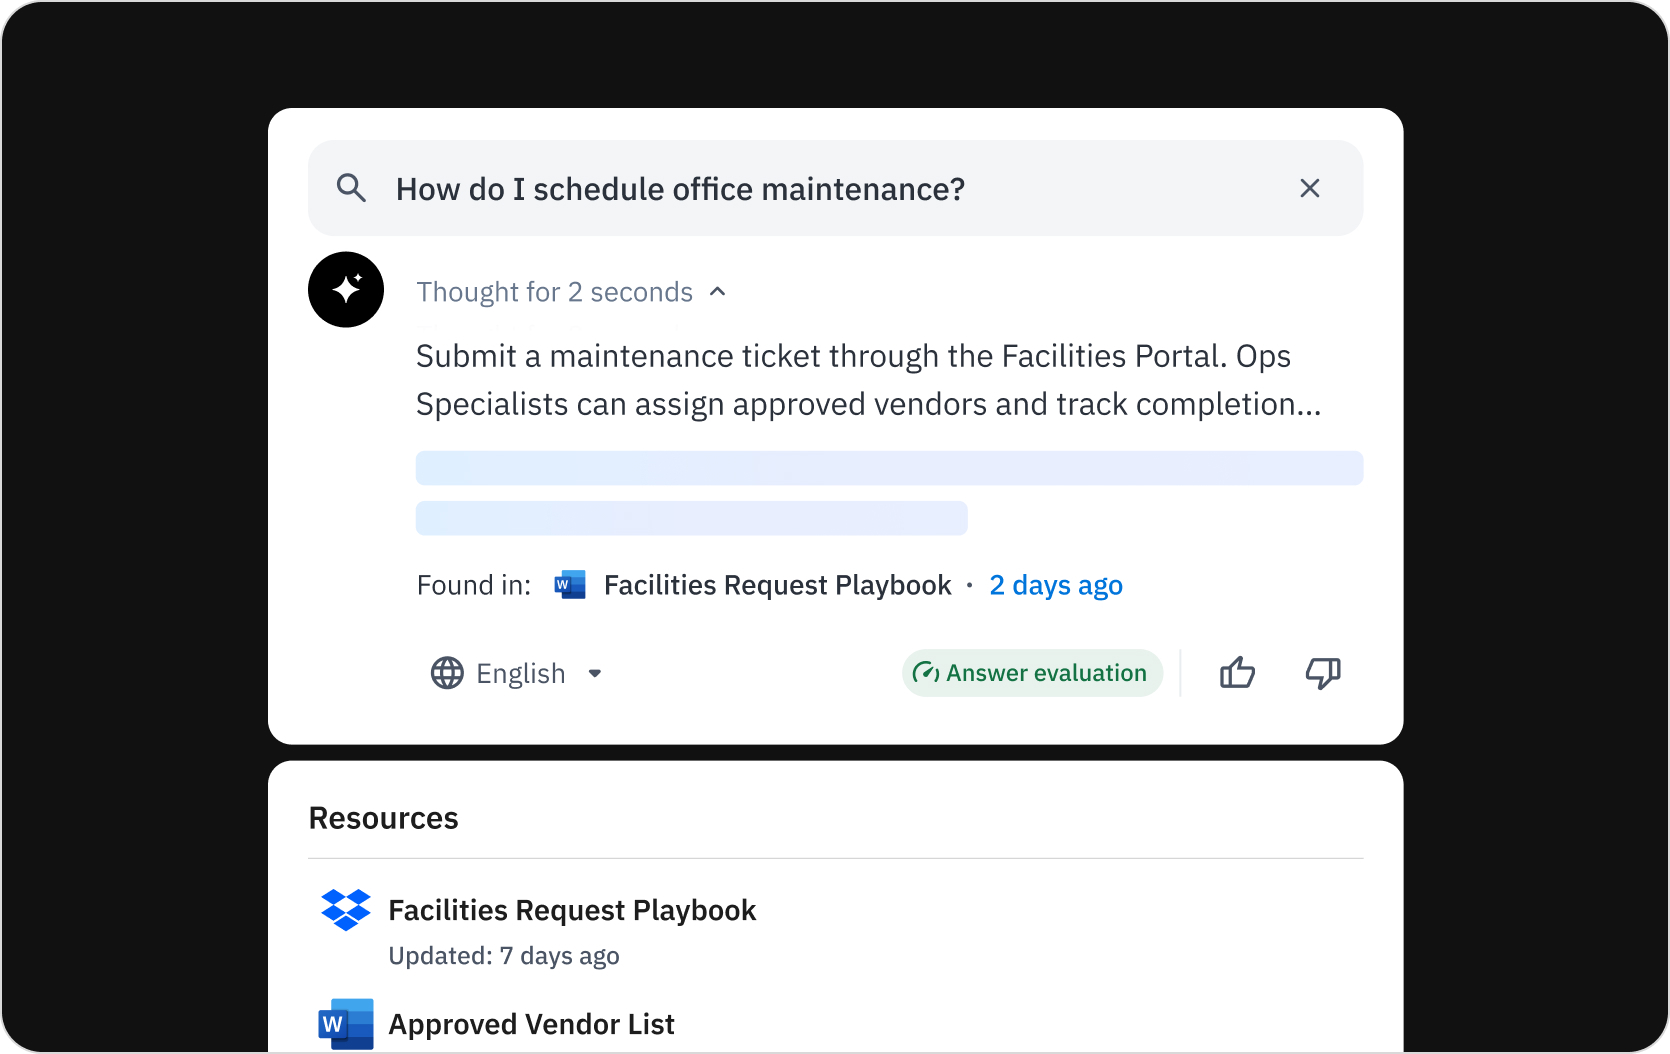The width and height of the screenshot is (1670, 1054).
Task: Click the Dropbox icon in Resources
Action: click(x=346, y=910)
